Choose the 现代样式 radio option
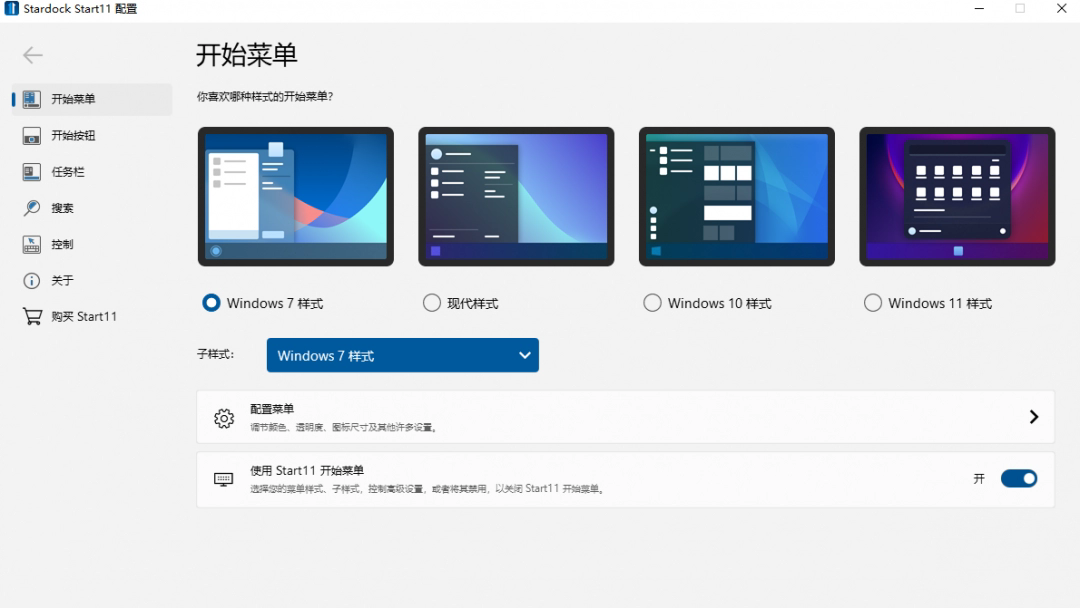 431,302
